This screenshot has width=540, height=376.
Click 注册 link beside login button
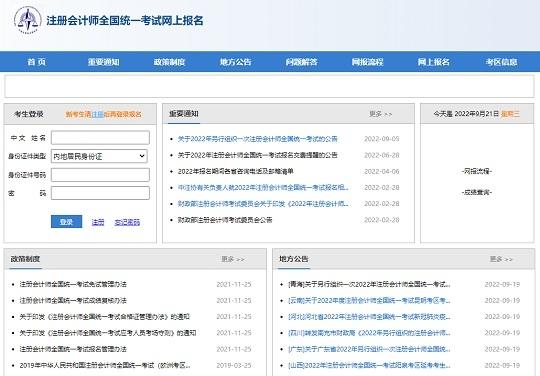pos(98,222)
